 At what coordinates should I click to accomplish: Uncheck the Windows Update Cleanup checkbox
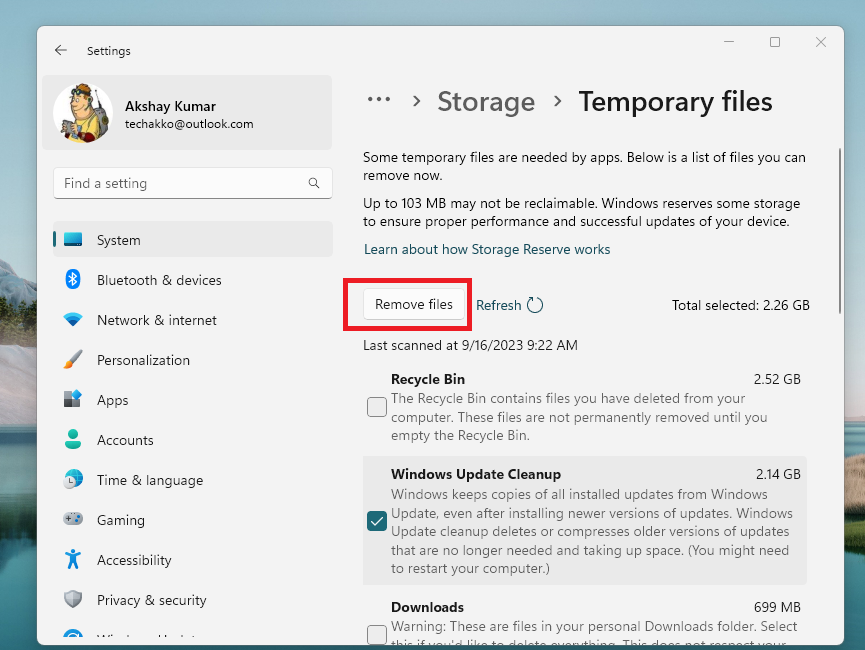[377, 521]
